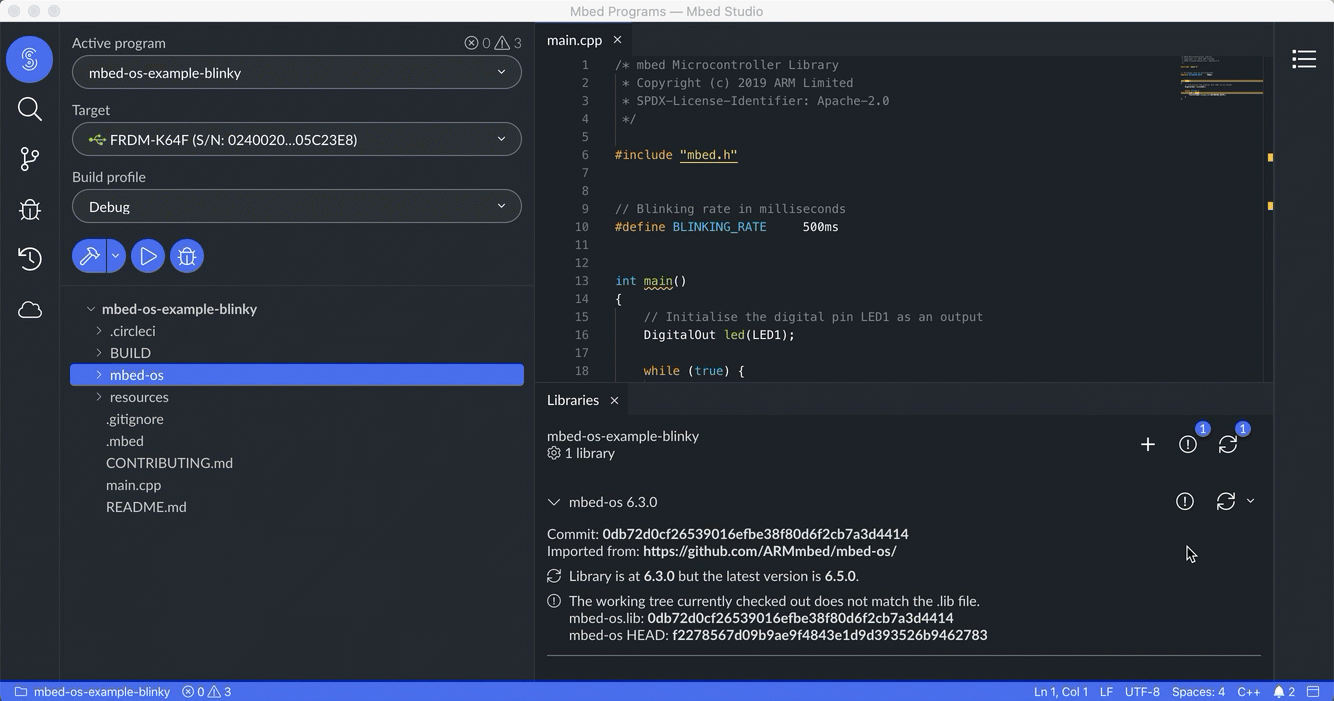Open the Search view in sidebar
1334x701 pixels.
click(x=30, y=109)
